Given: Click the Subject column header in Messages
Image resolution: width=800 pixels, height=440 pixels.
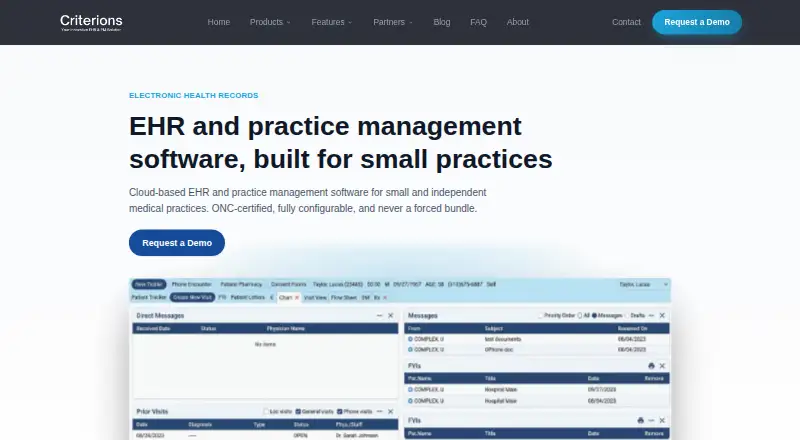Looking at the screenshot, I should point(493,328).
